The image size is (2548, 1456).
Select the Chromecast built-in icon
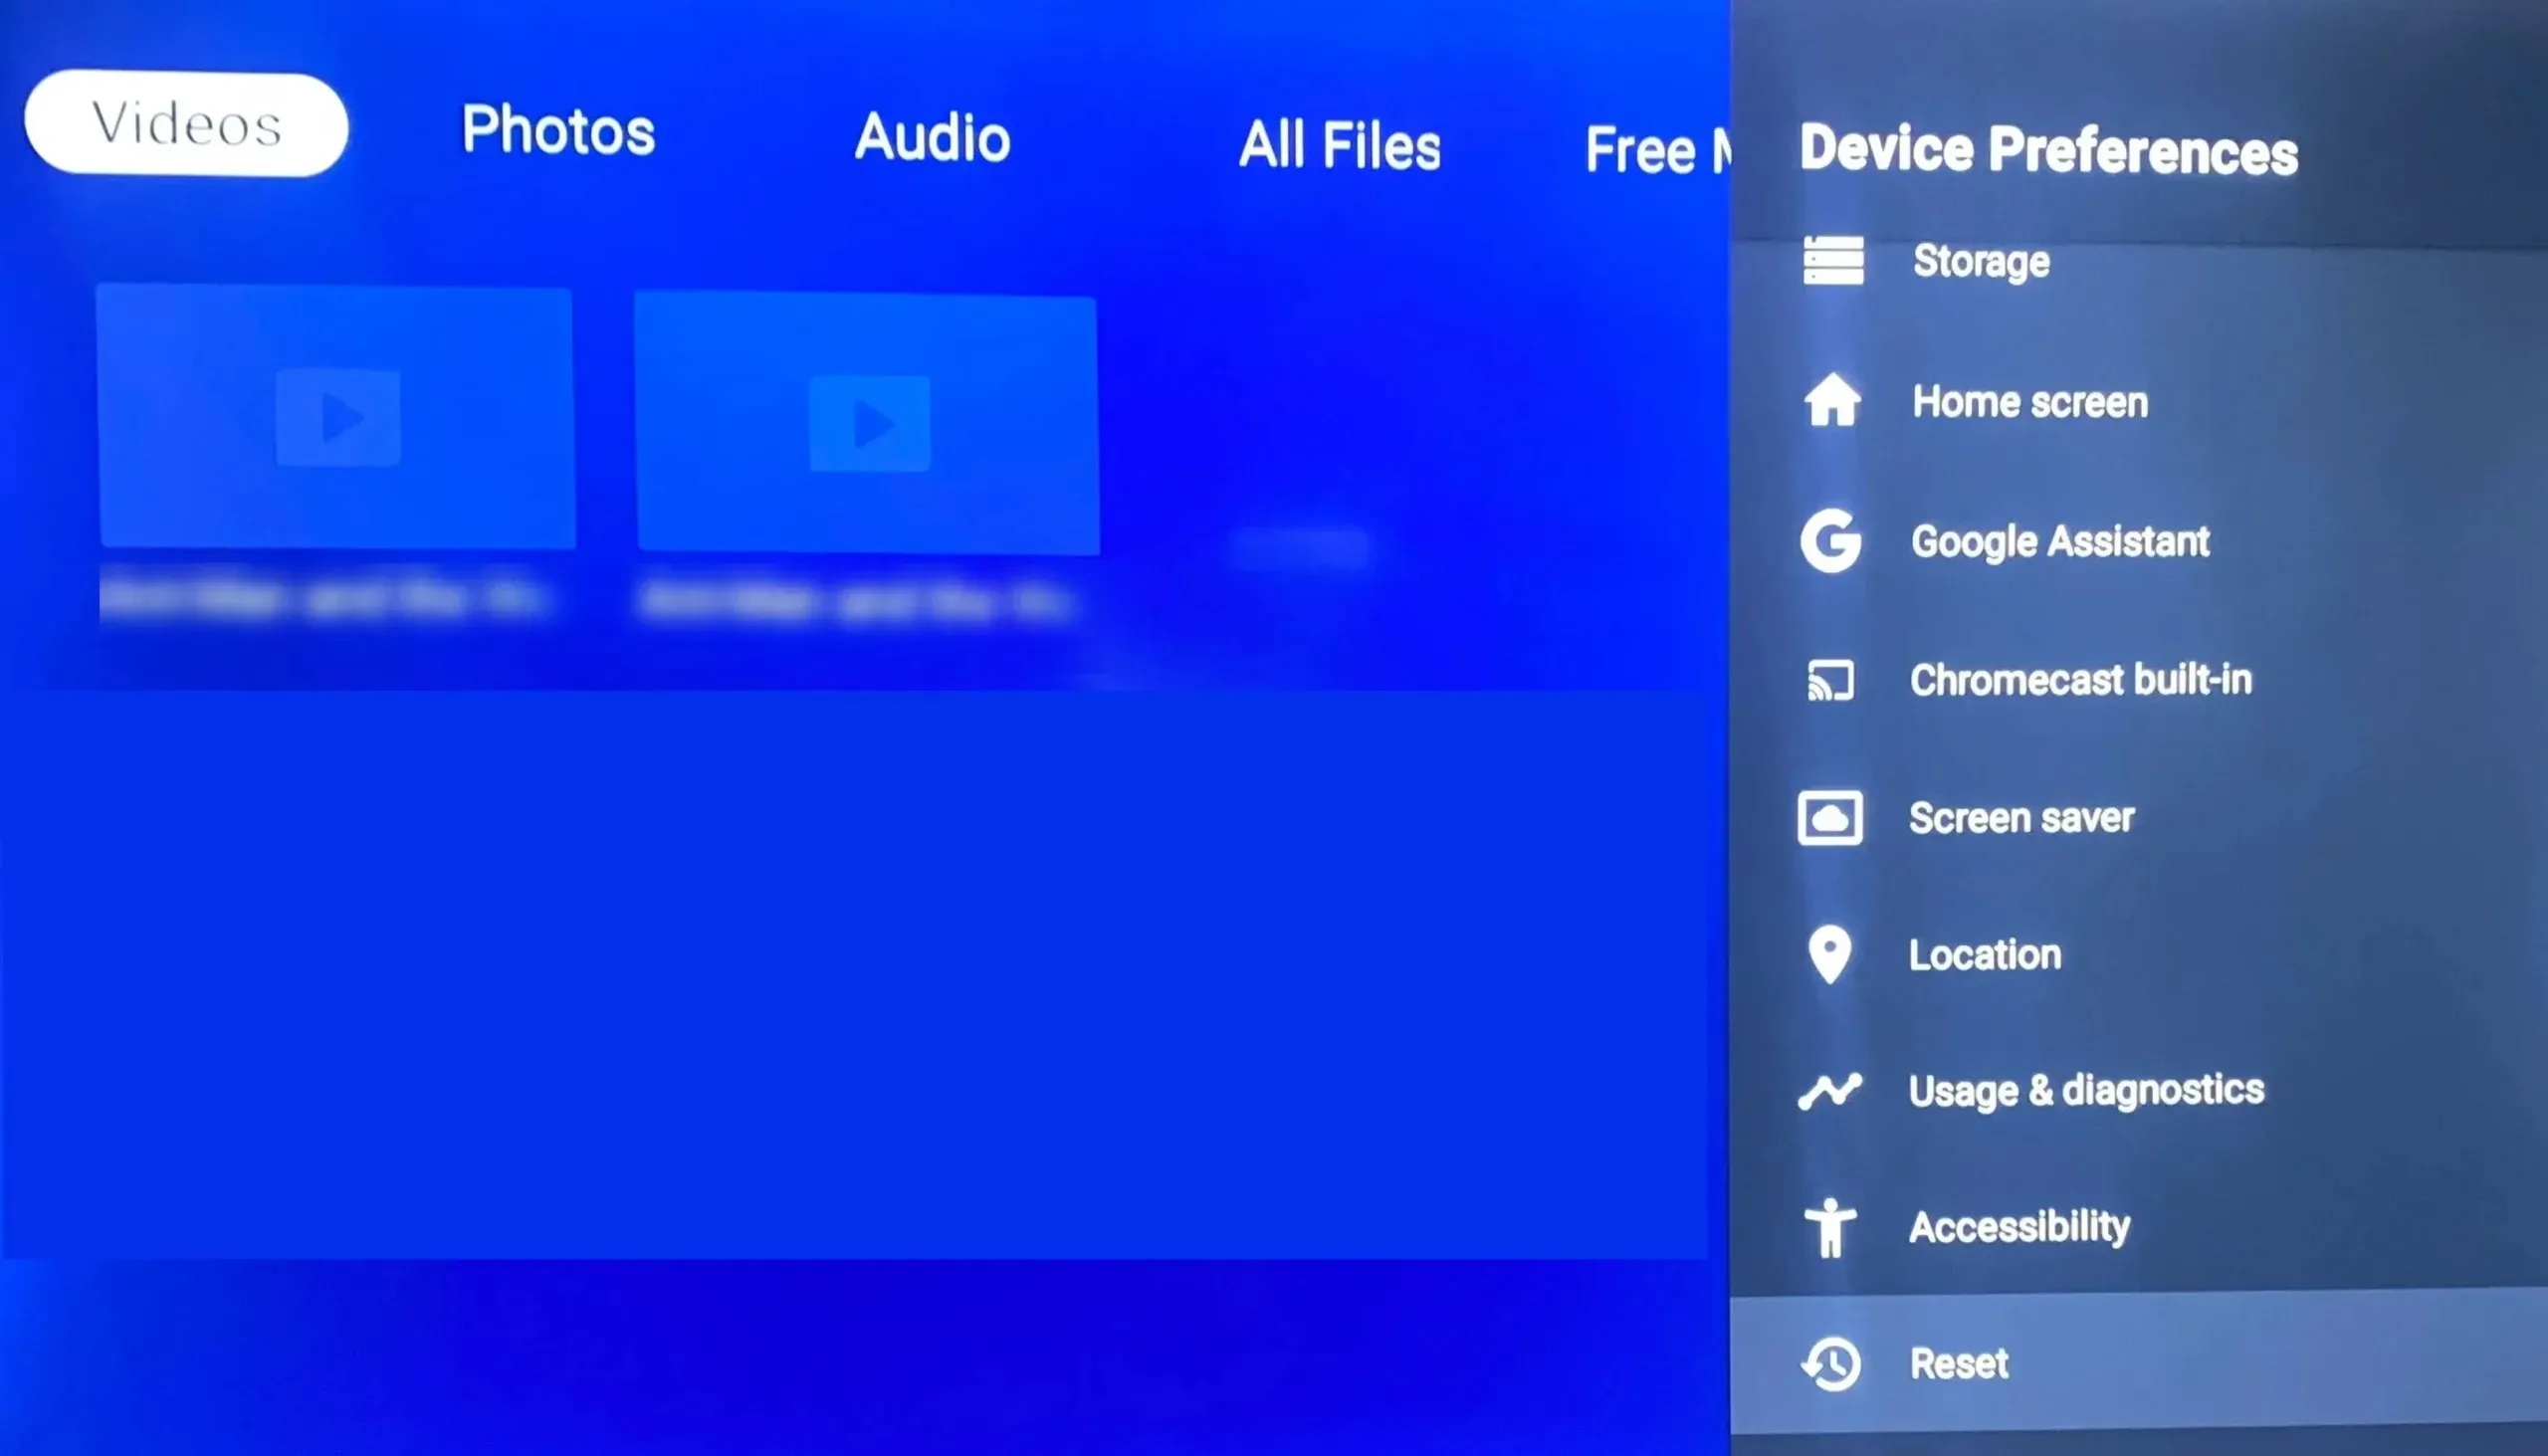coord(1830,679)
